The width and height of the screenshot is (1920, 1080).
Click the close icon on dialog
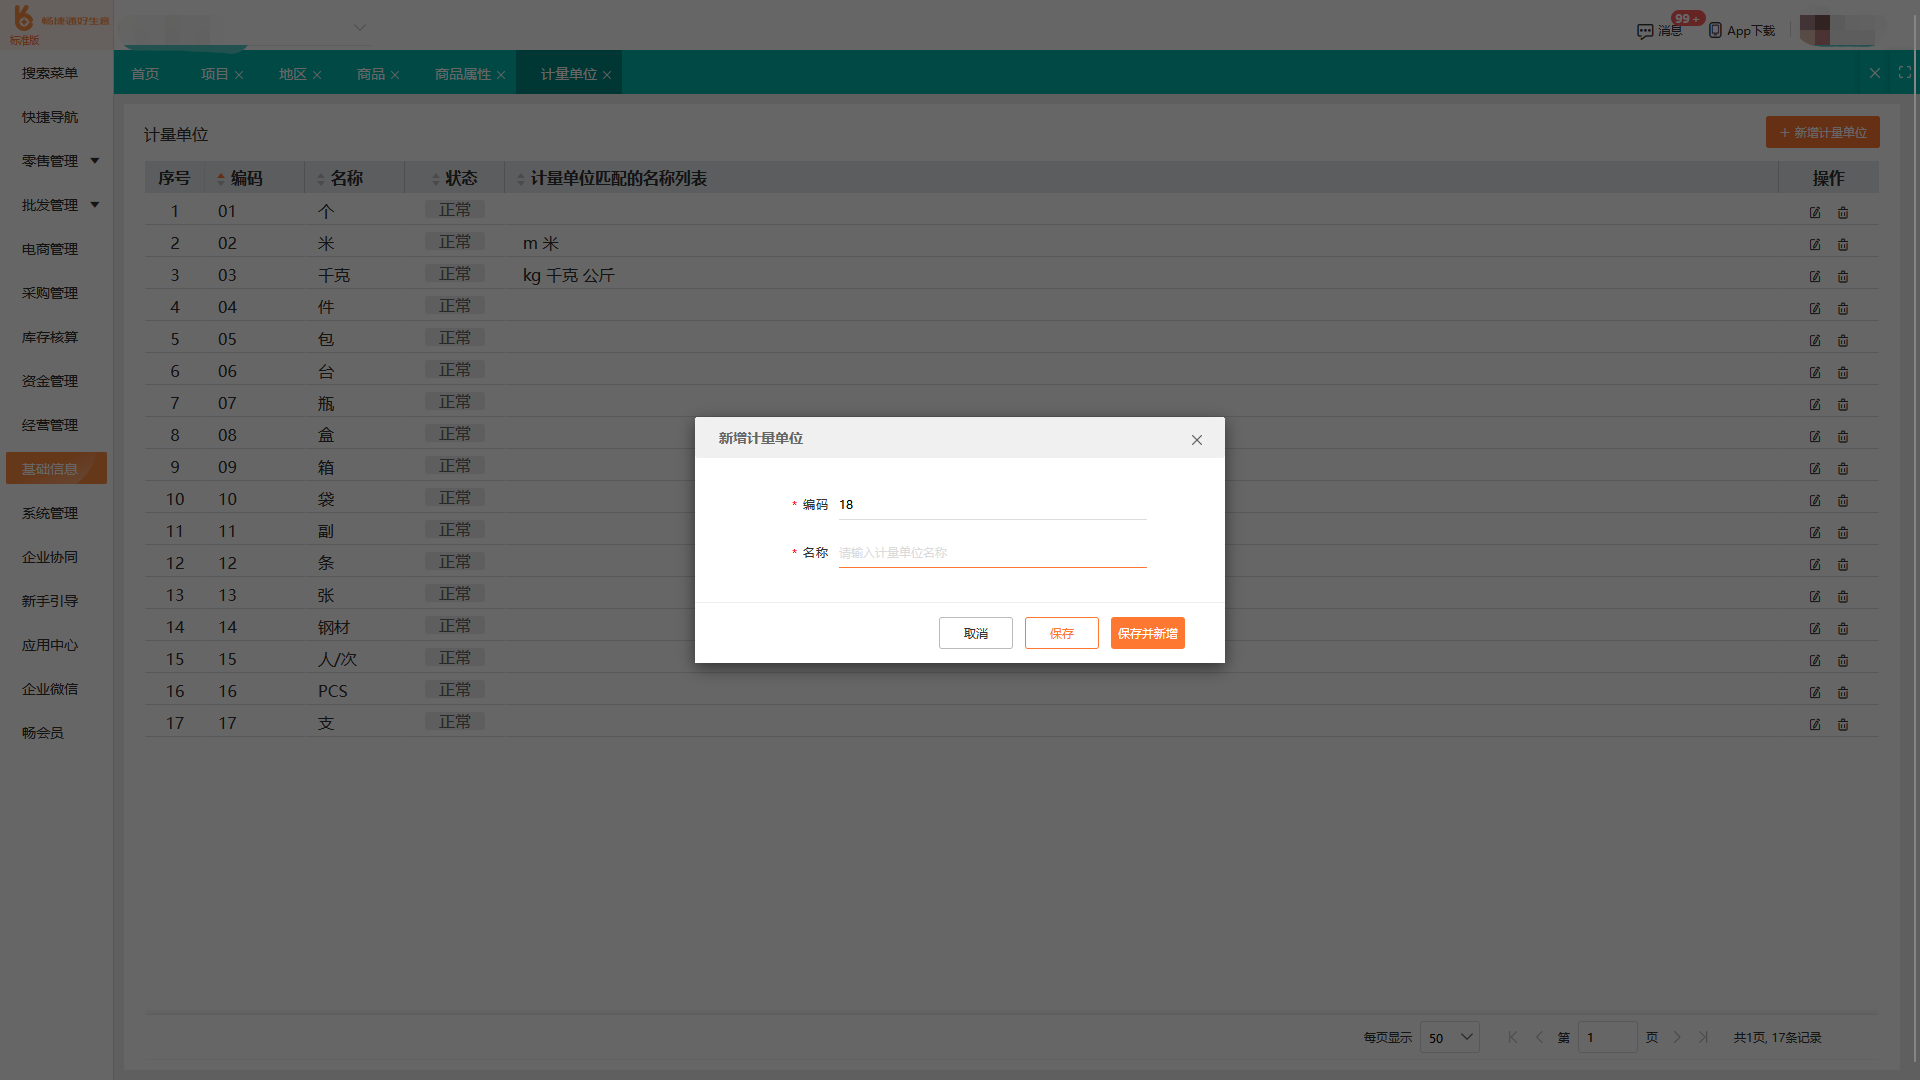1197,440
